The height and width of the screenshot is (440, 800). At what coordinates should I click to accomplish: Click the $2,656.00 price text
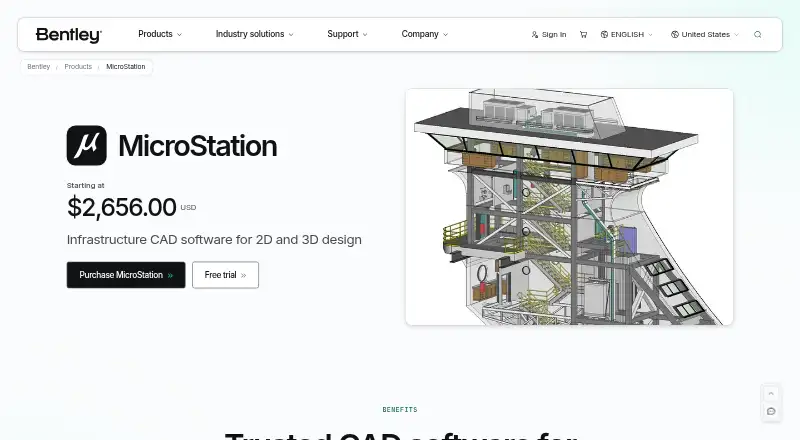[121, 207]
